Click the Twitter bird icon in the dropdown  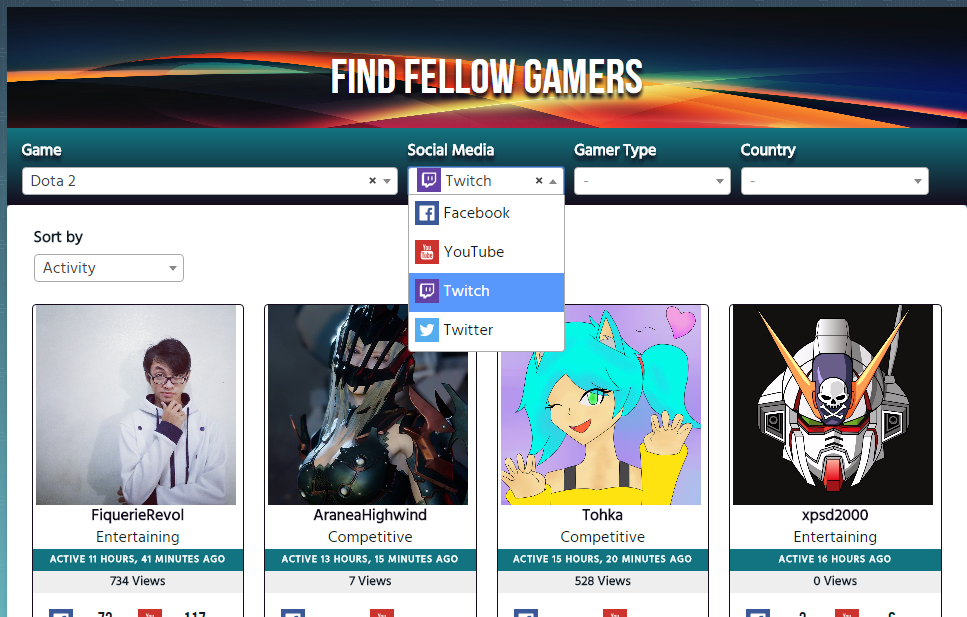coord(426,329)
